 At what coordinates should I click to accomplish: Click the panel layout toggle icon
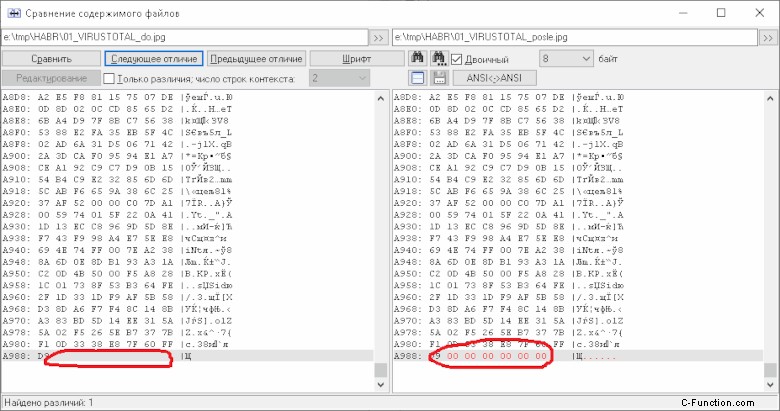point(419,78)
